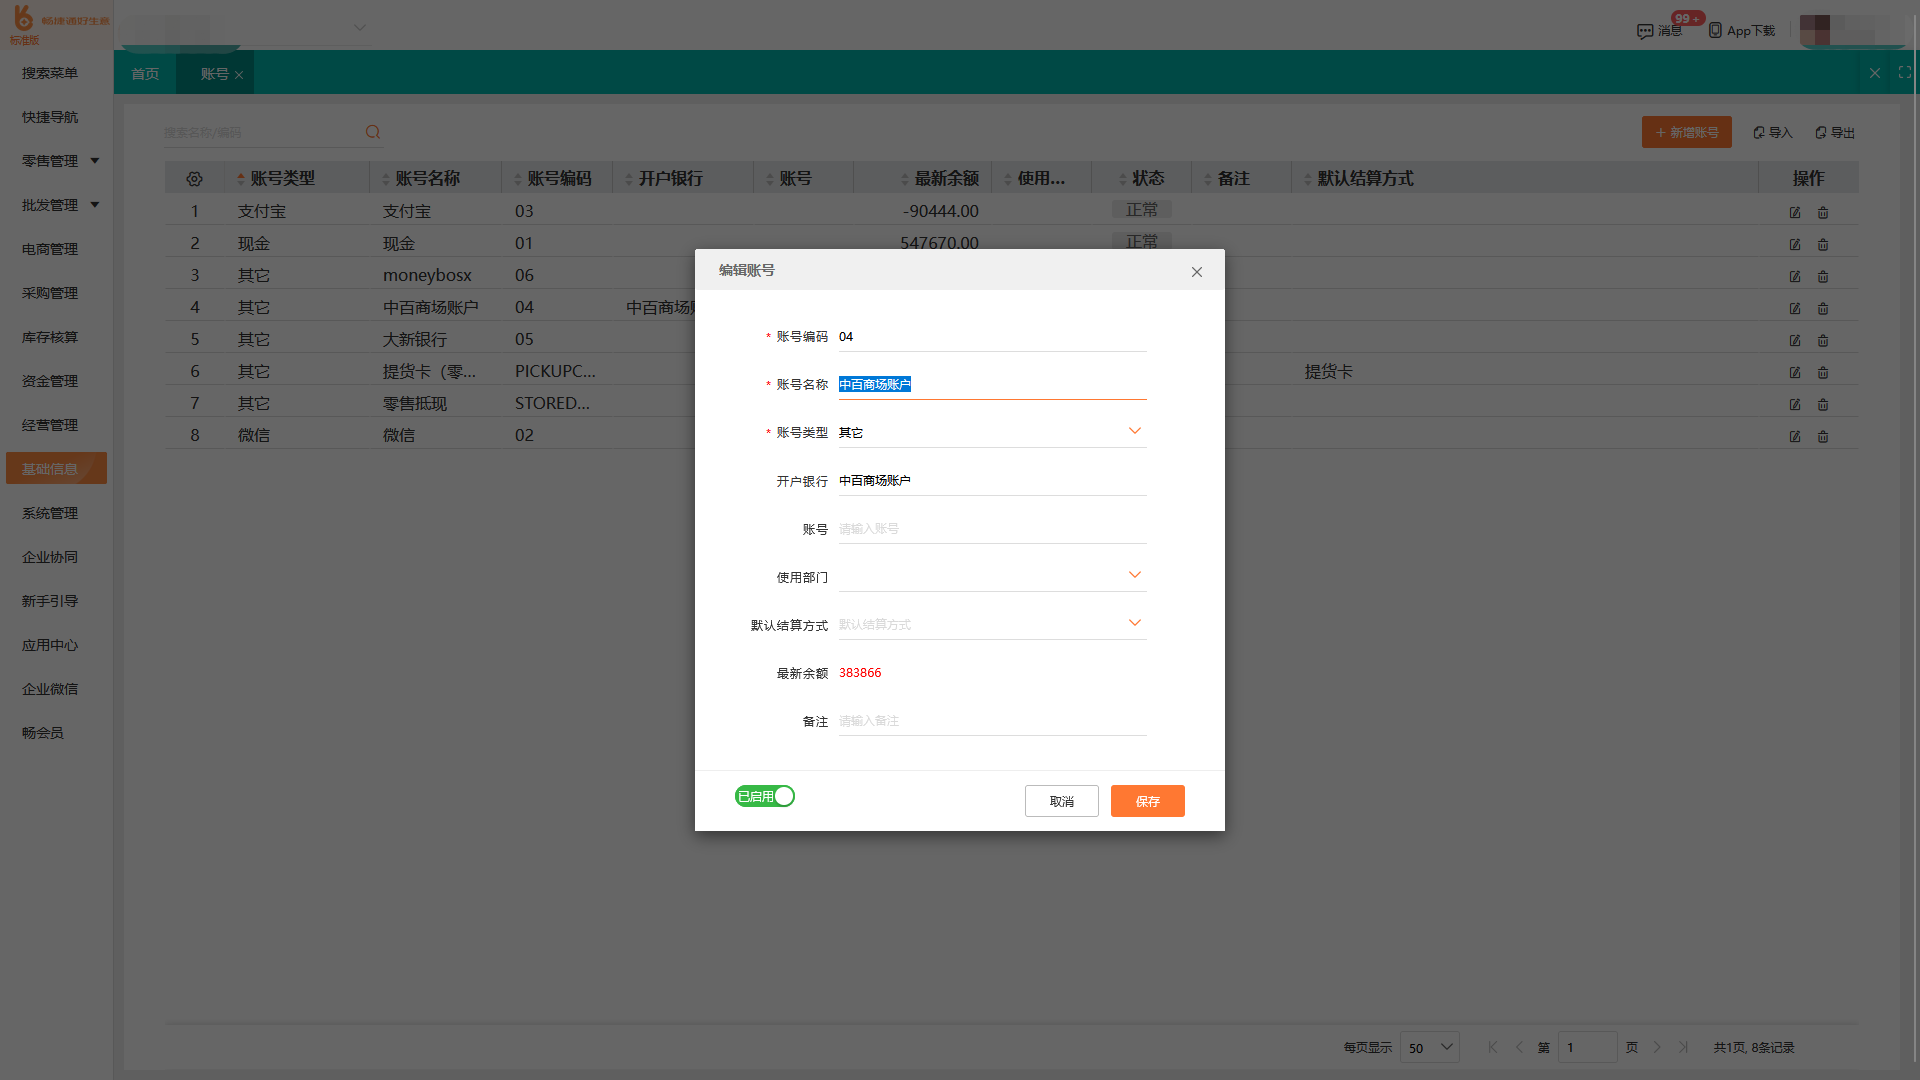Switch to the 首页 tab
The image size is (1920, 1080).
pos(144,73)
